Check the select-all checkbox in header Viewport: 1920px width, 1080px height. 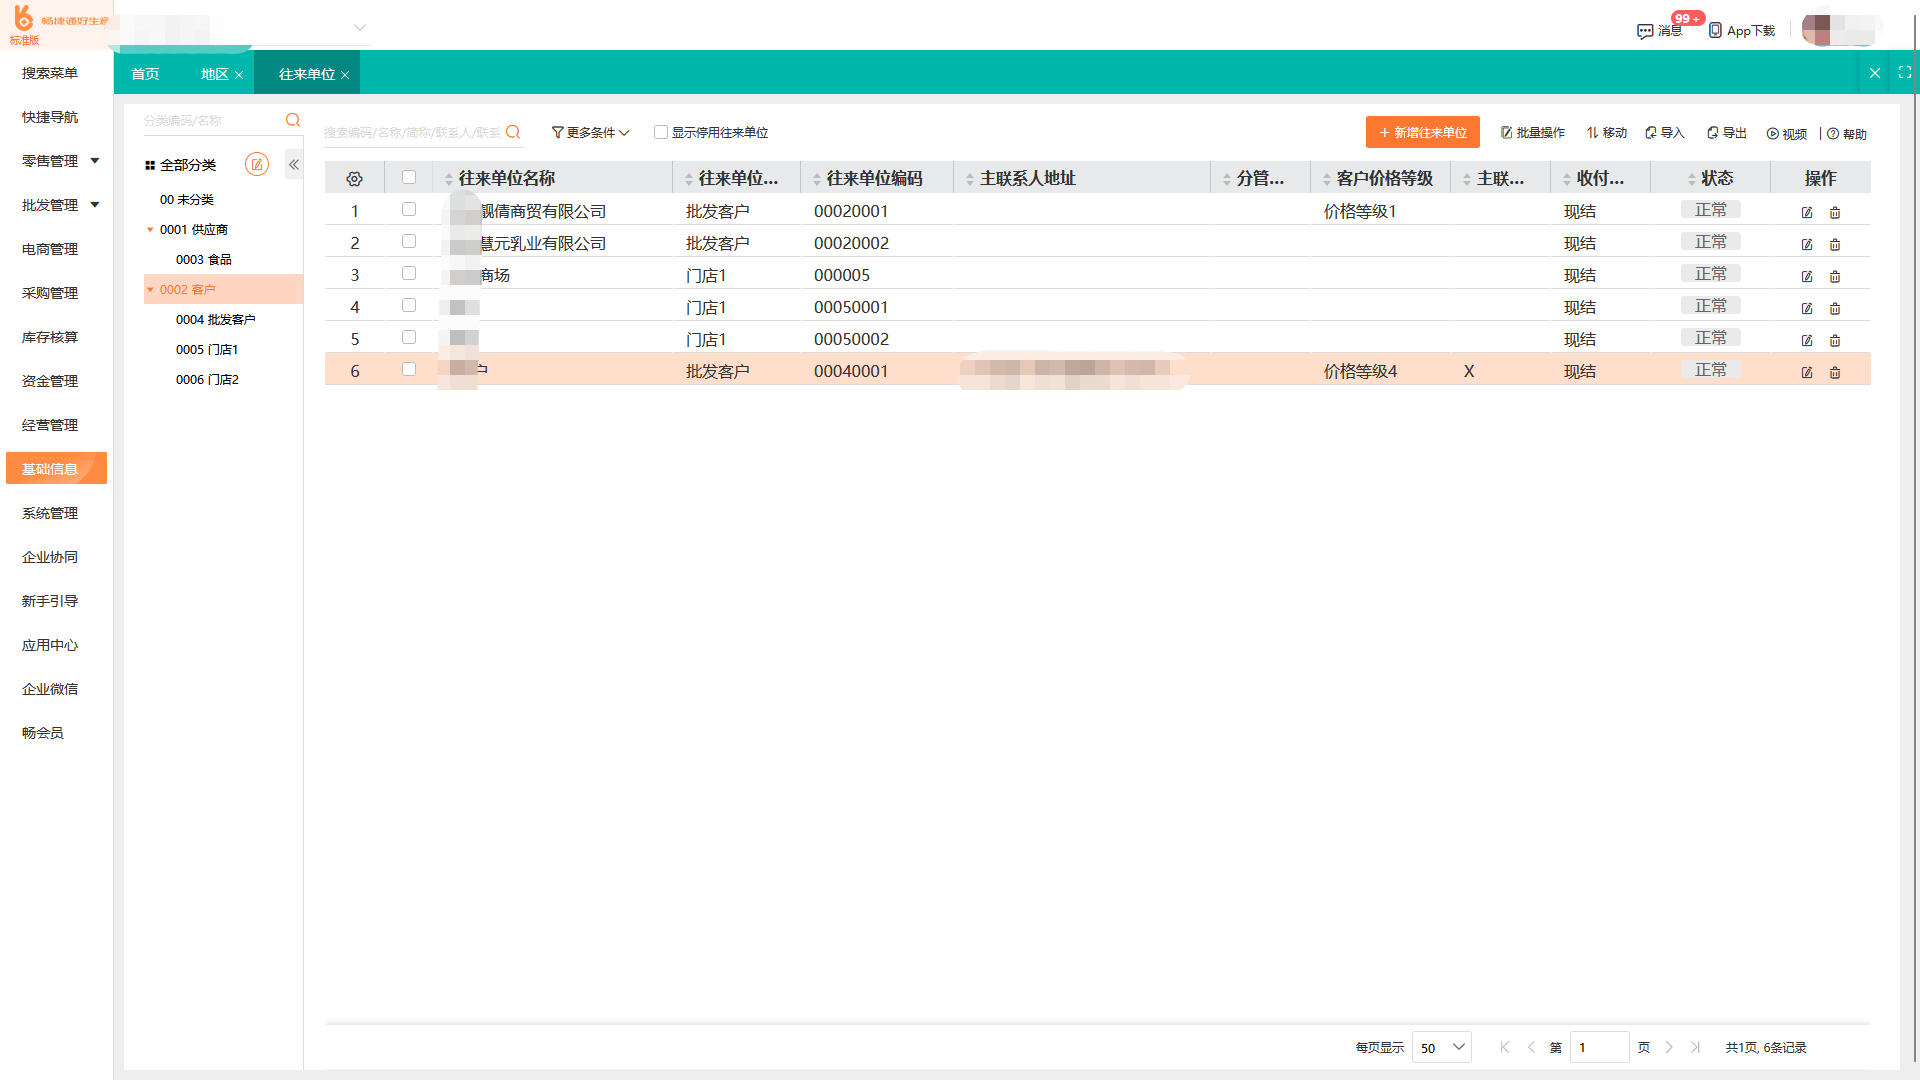tap(409, 177)
